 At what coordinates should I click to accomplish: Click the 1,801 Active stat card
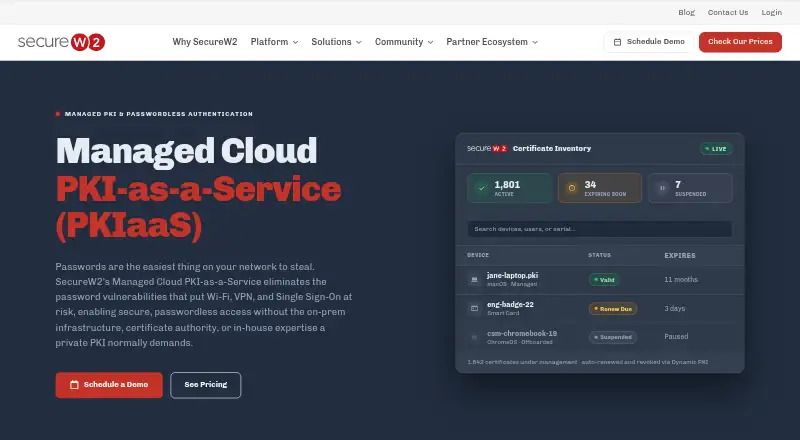pyautogui.click(x=509, y=188)
